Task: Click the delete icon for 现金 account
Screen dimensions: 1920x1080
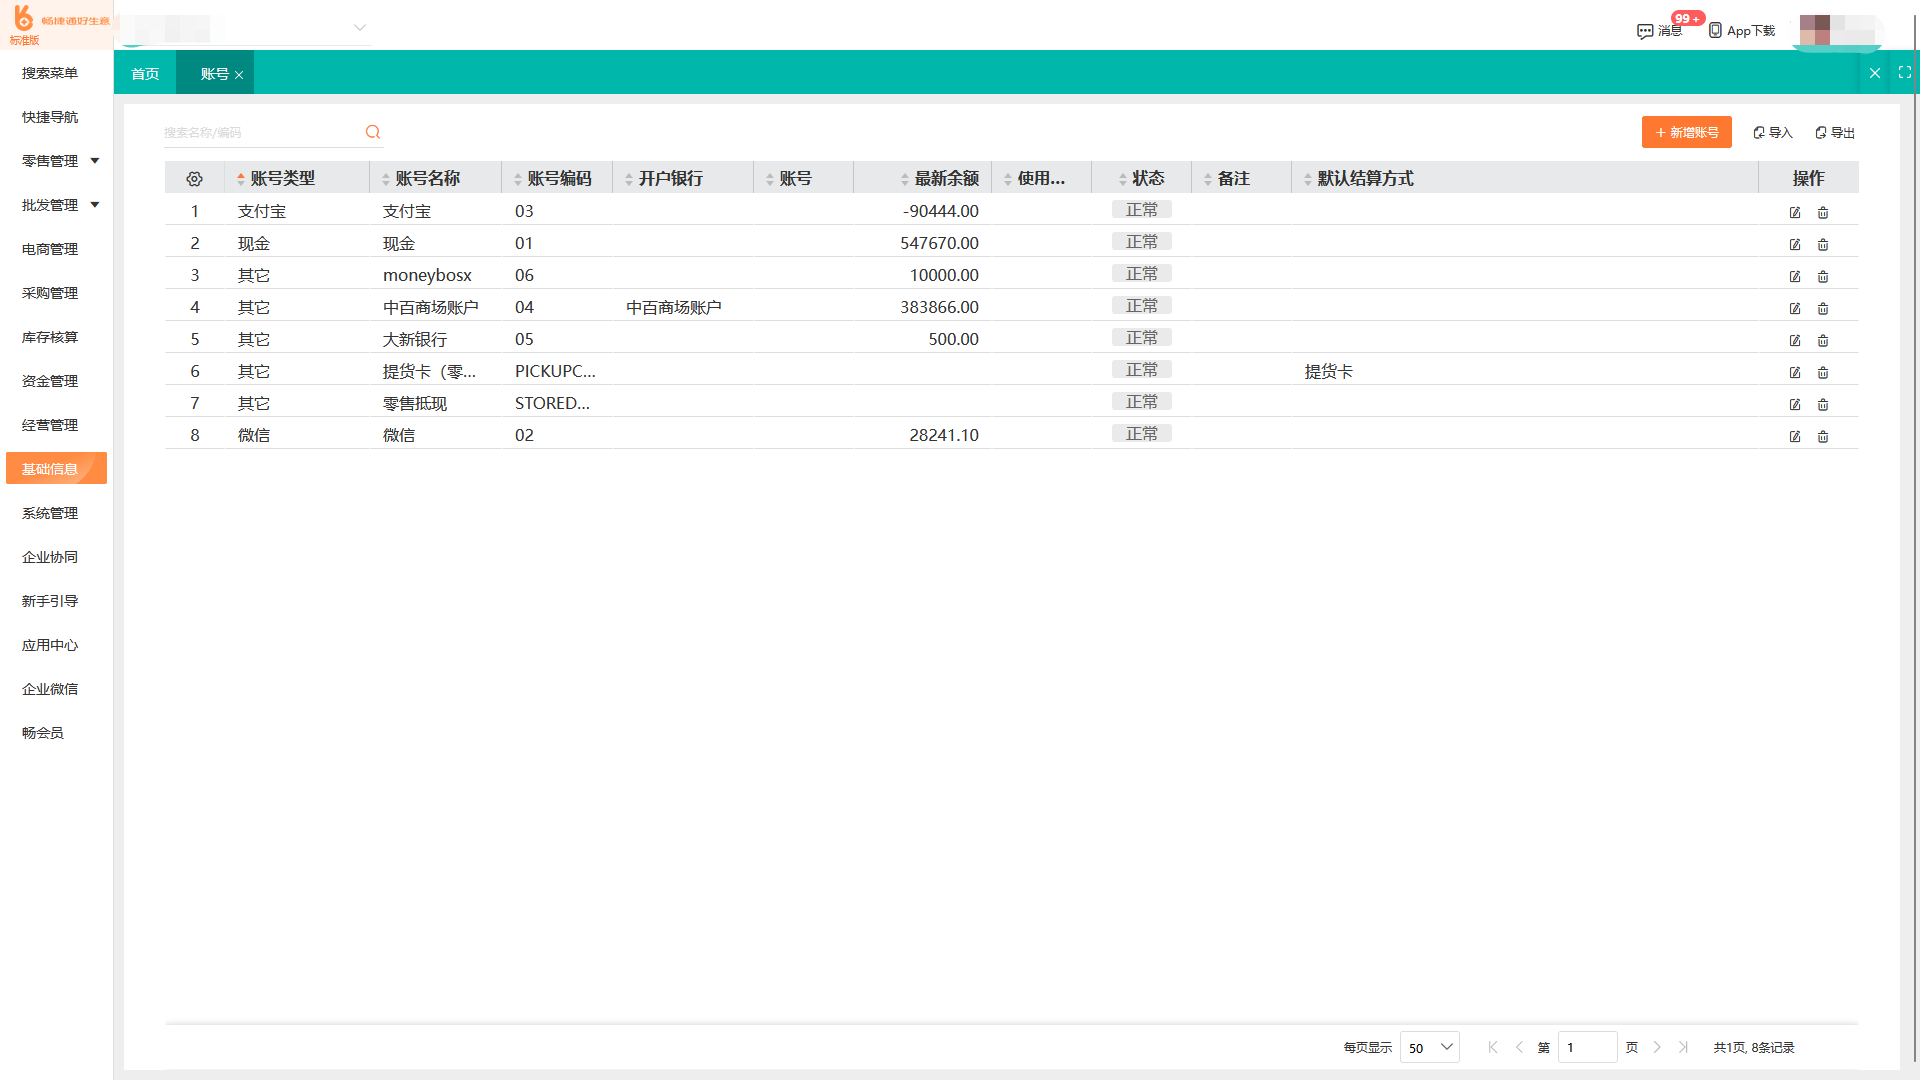Action: pyautogui.click(x=1822, y=243)
